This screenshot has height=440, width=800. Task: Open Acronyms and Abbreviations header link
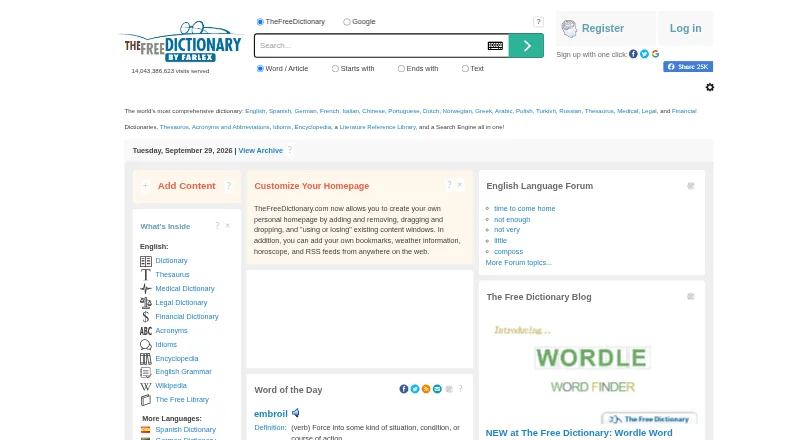click(x=230, y=127)
